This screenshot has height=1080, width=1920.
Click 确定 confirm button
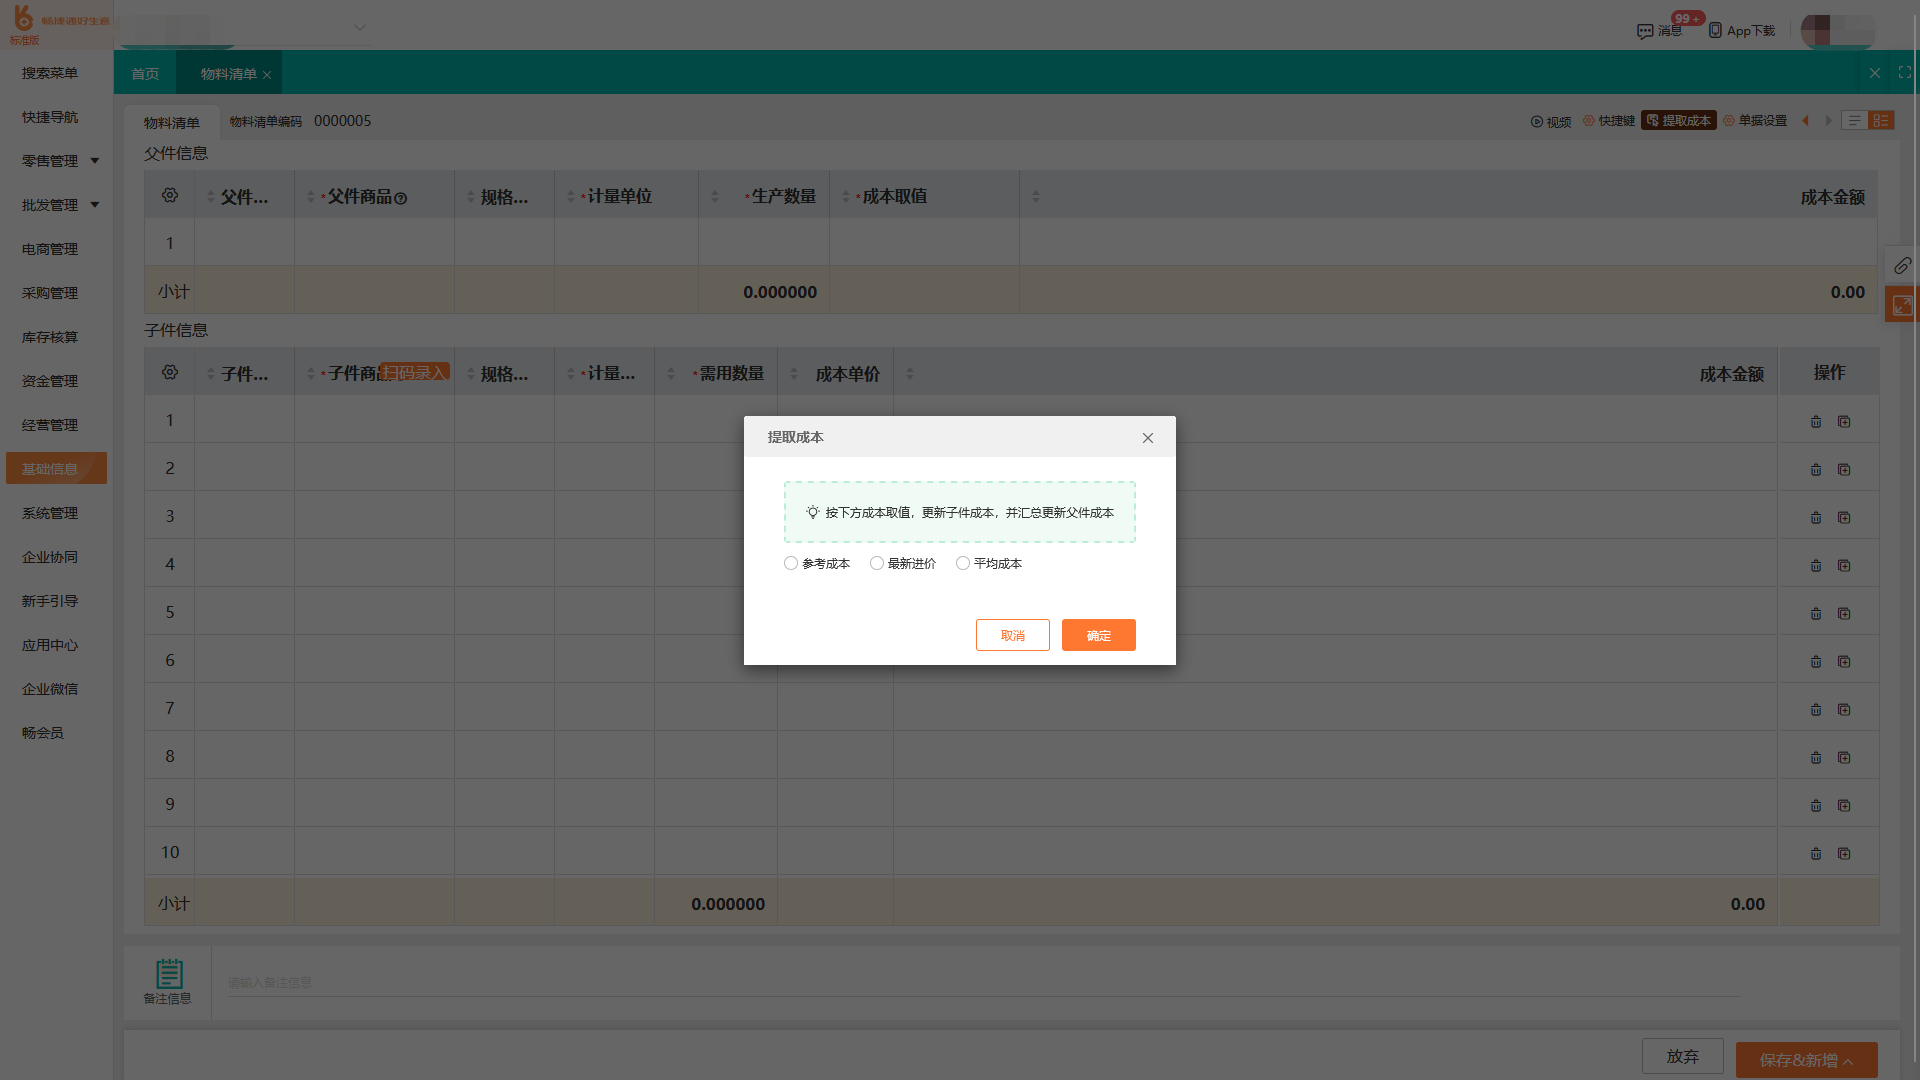1098,636
